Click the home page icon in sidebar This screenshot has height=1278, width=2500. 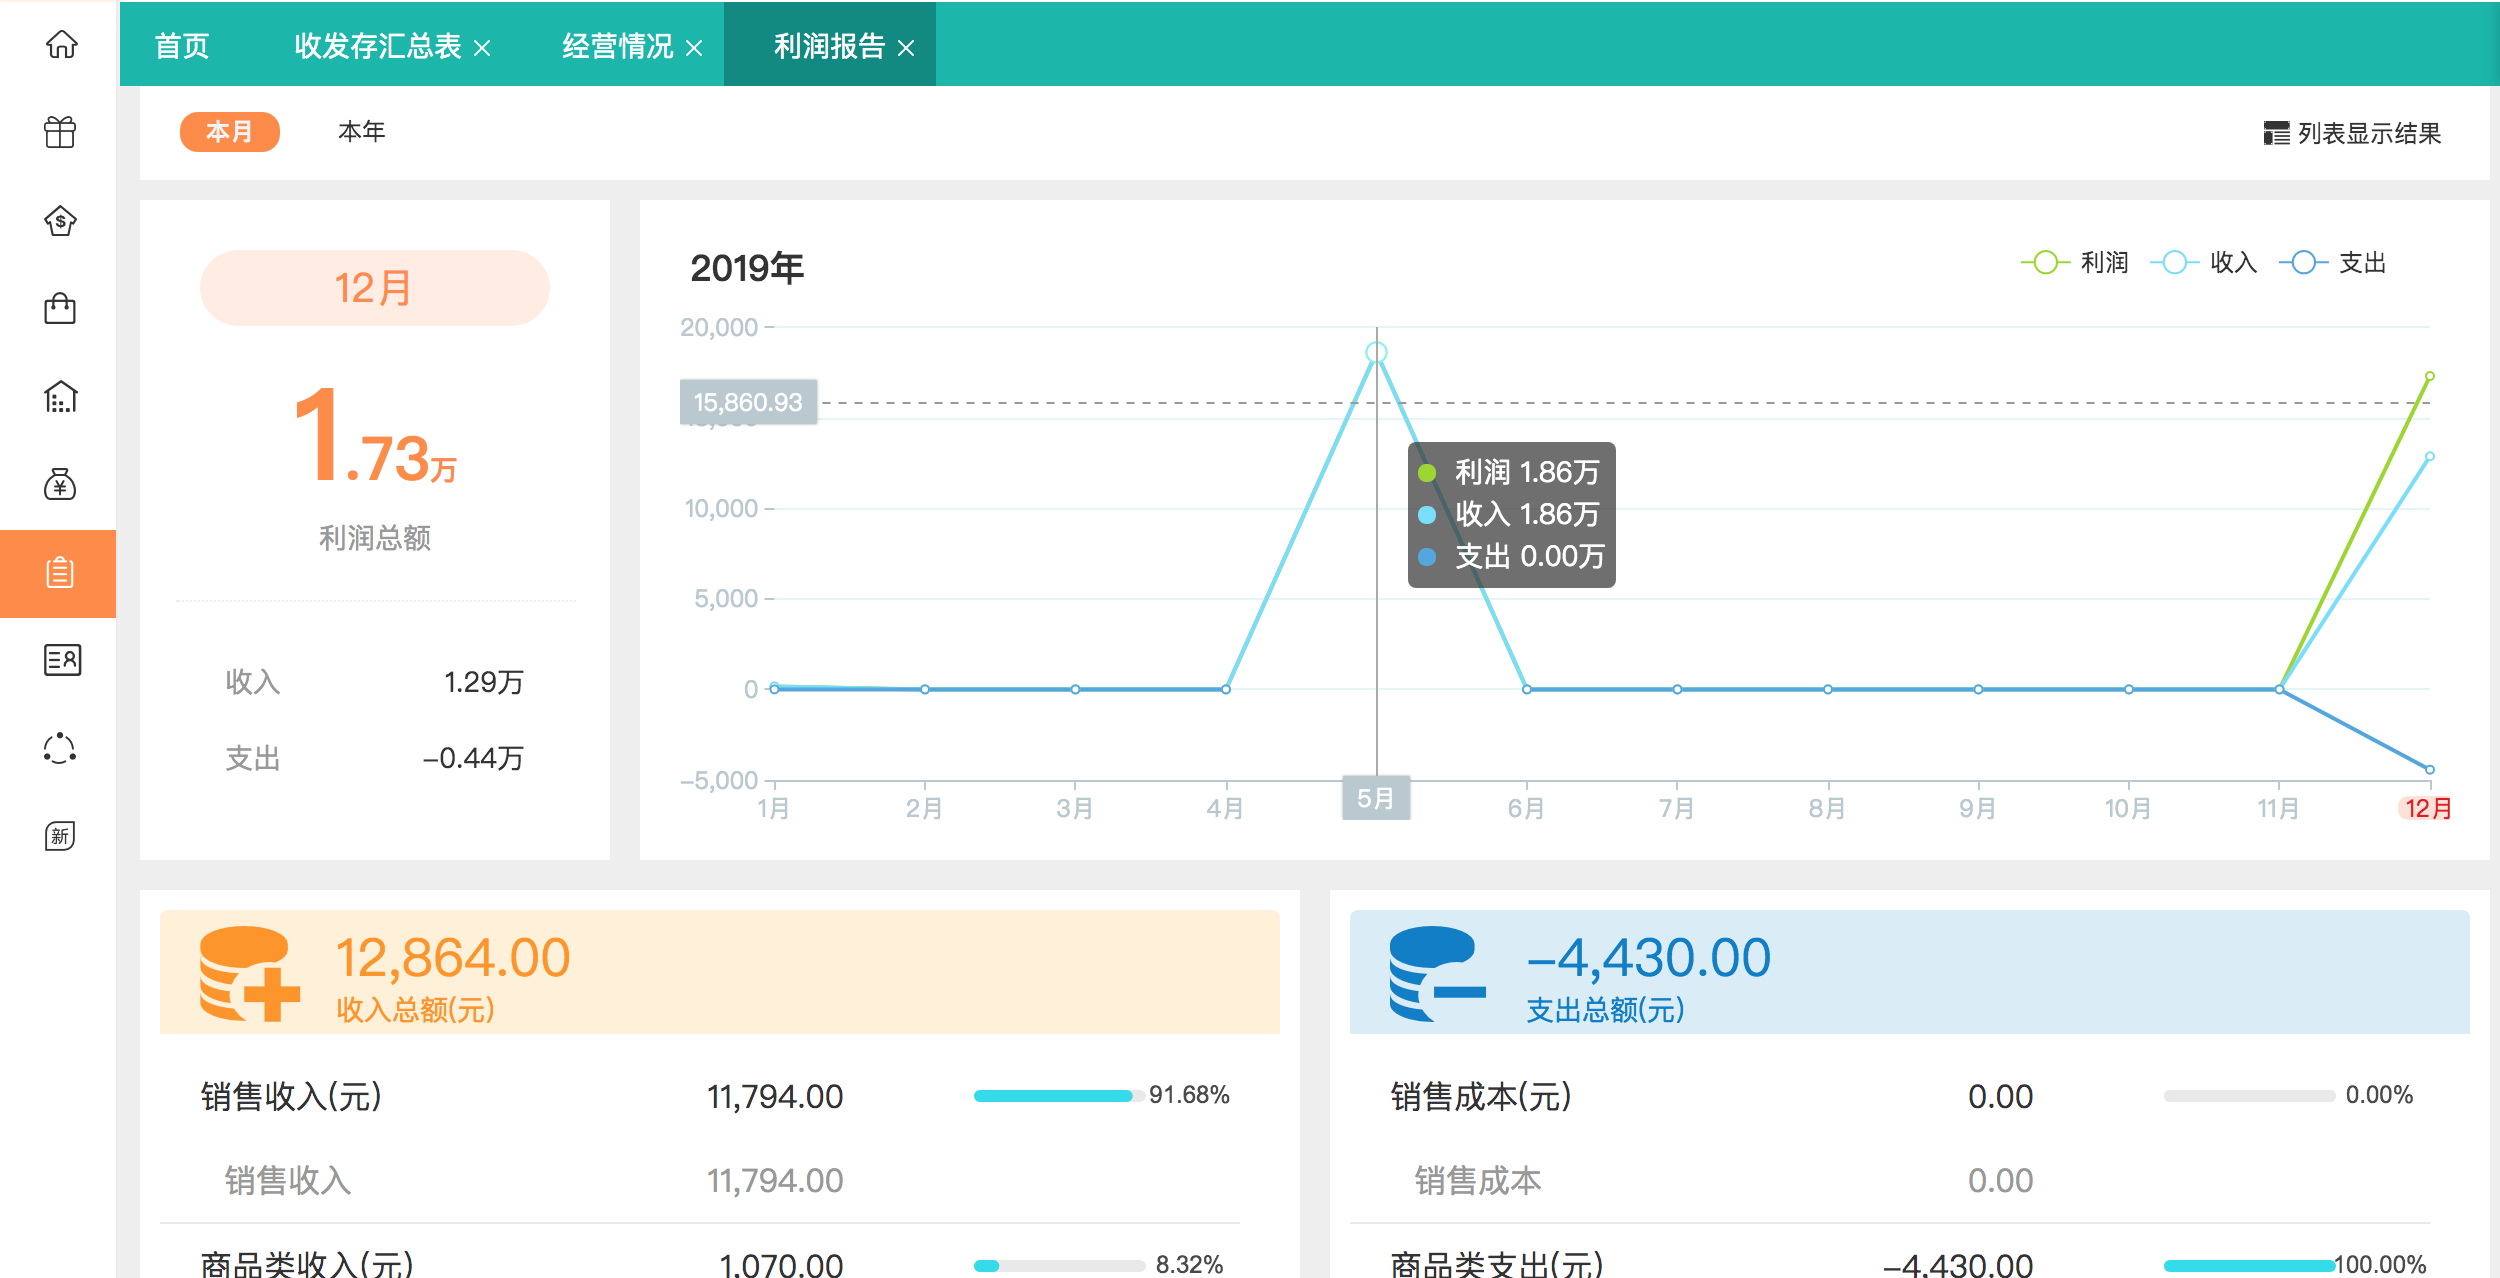(62, 44)
